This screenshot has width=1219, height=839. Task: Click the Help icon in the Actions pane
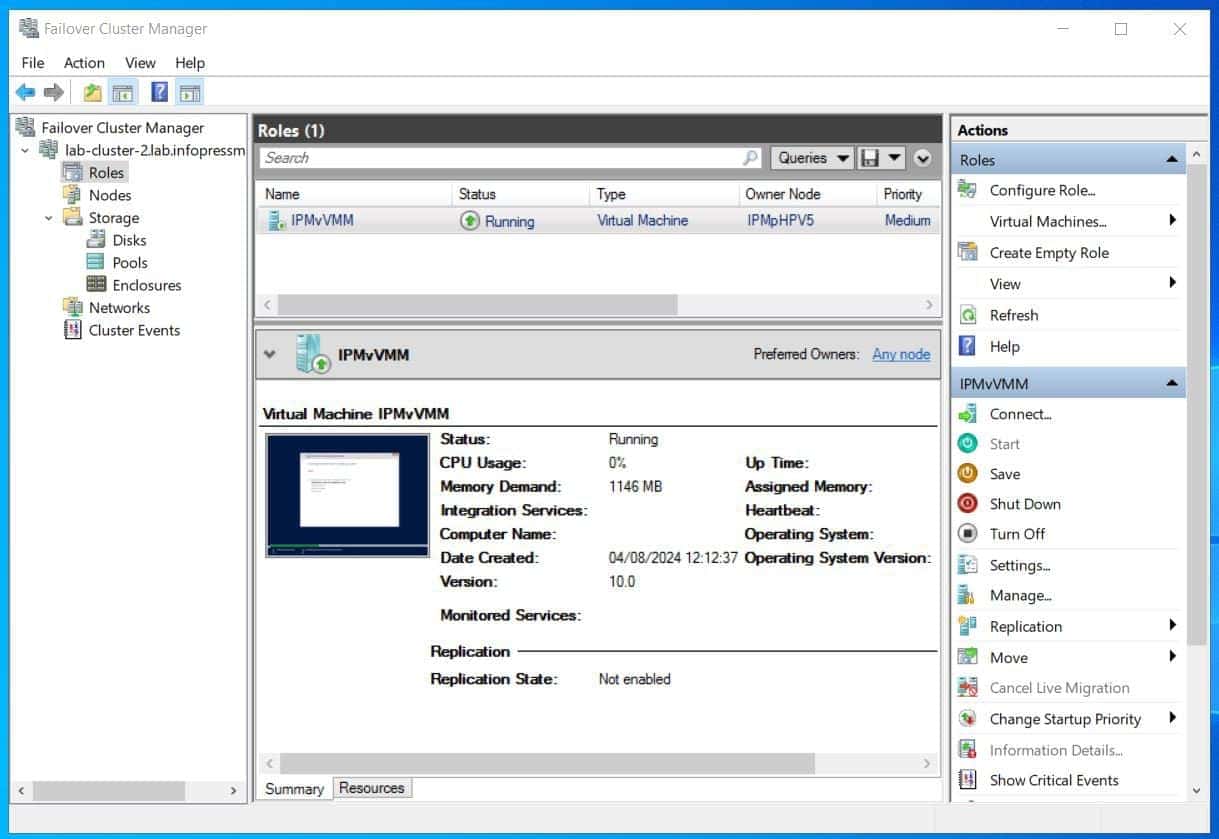pos(967,346)
